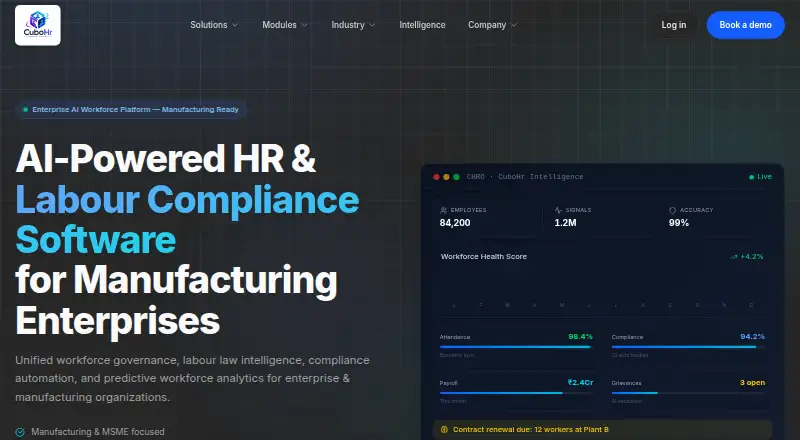Click the Labour Compliance heading text

click(187, 199)
